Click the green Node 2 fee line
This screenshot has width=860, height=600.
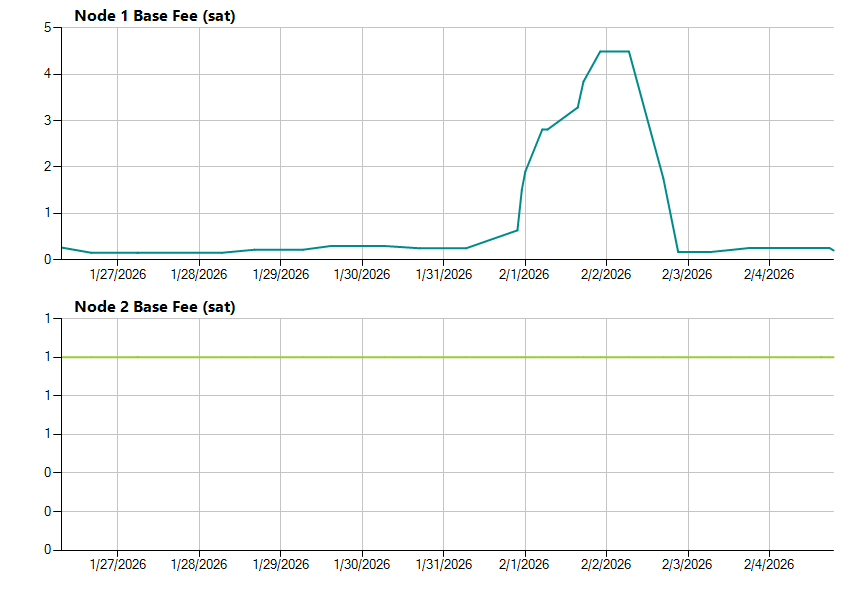(x=450, y=357)
